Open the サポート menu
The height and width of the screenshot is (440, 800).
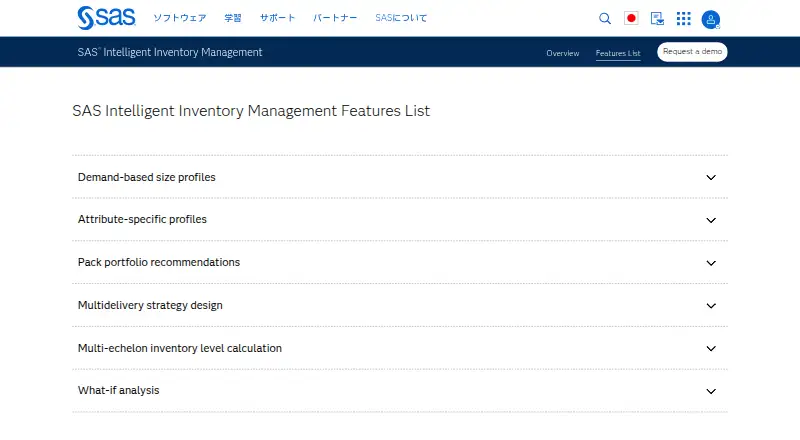278,18
